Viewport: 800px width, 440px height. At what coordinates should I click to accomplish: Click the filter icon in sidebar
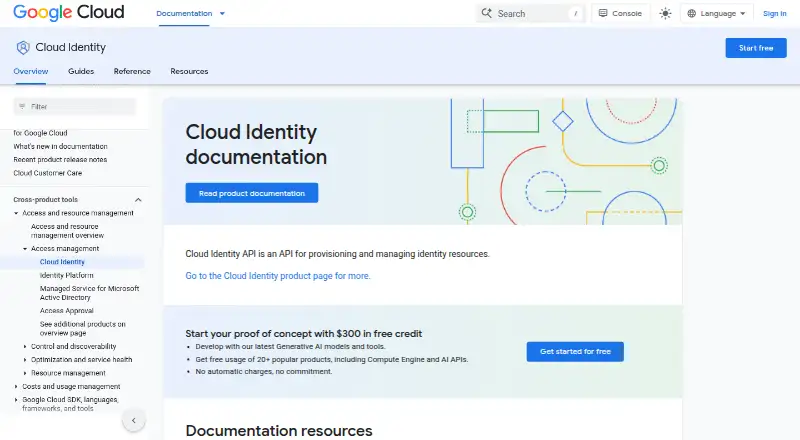pos(22,106)
